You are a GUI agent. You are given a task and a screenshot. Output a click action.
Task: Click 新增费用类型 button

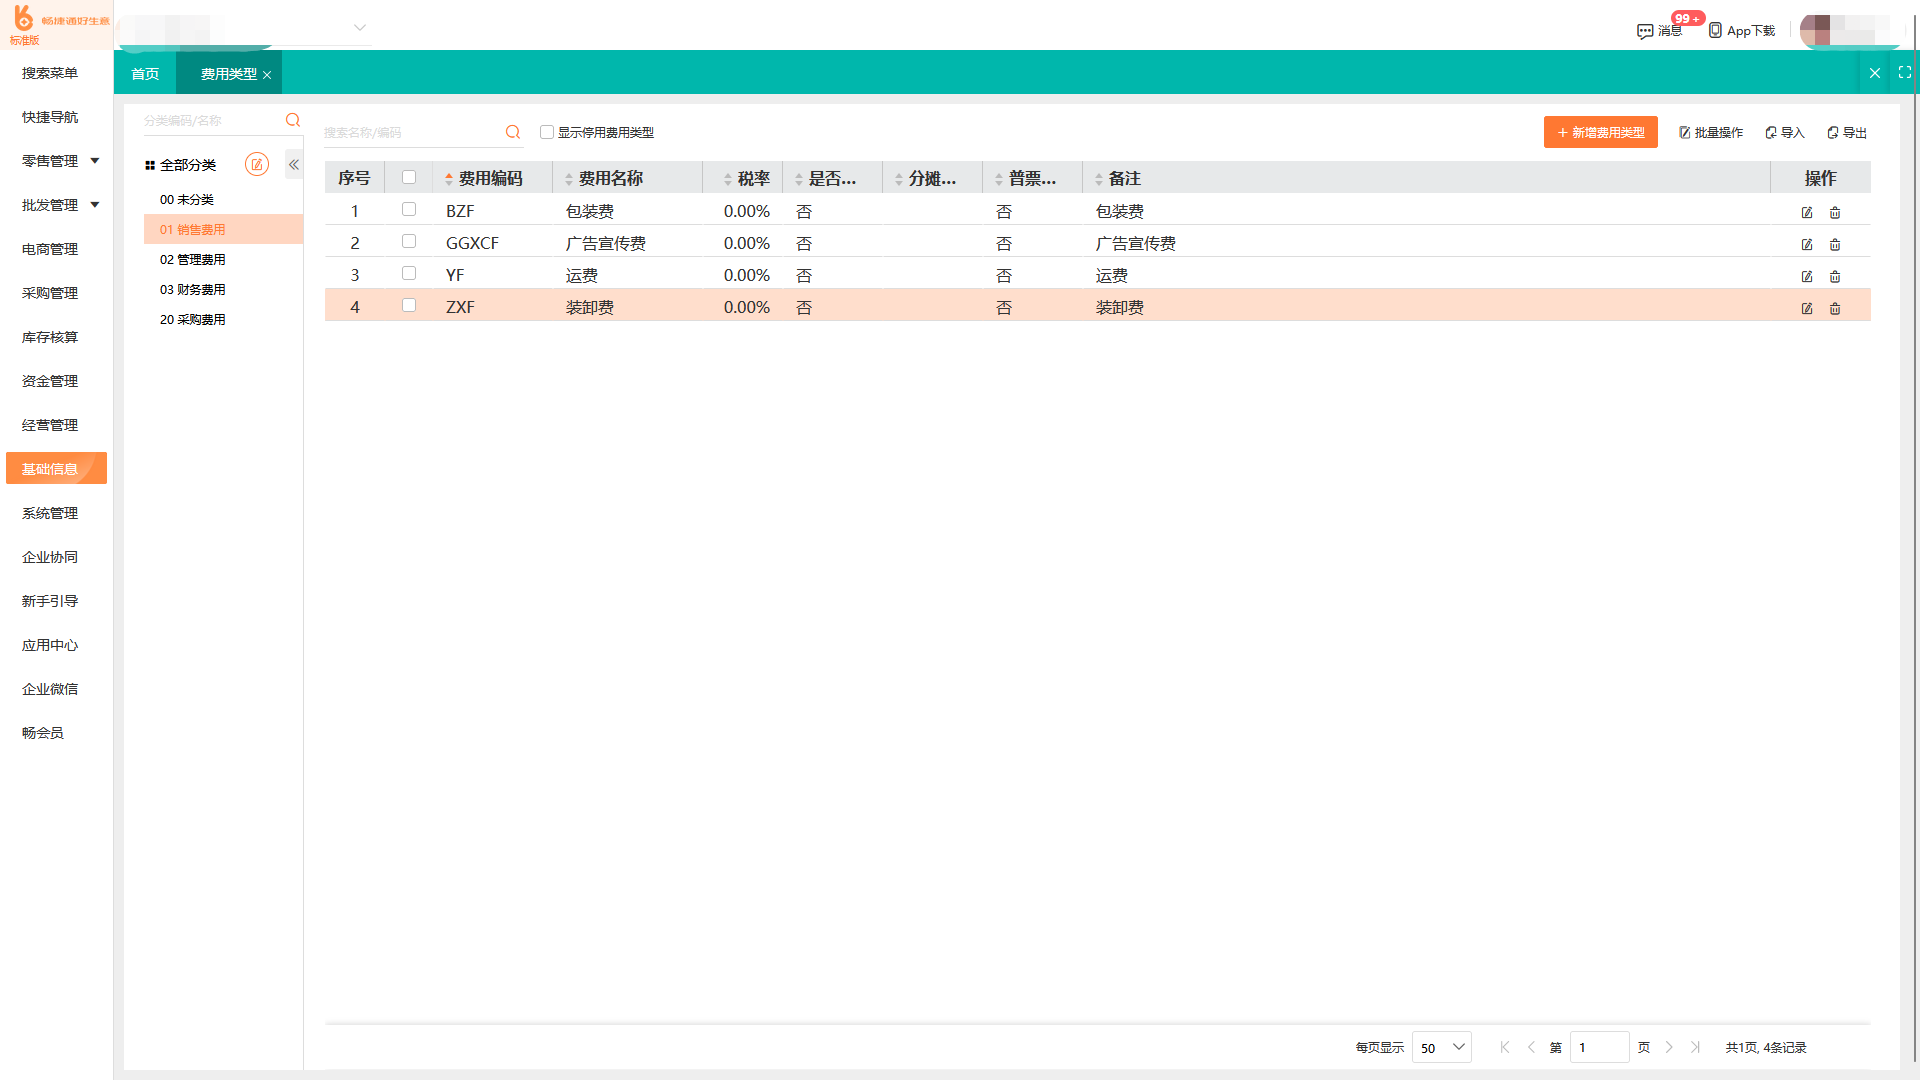pyautogui.click(x=1600, y=131)
